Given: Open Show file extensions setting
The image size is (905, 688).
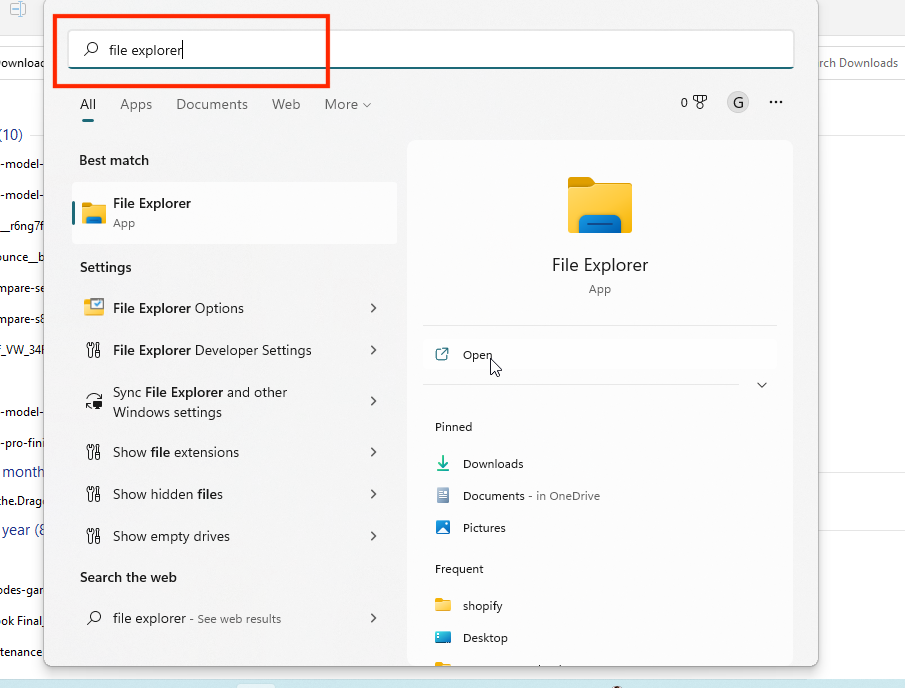Looking at the screenshot, I should click(x=234, y=452).
